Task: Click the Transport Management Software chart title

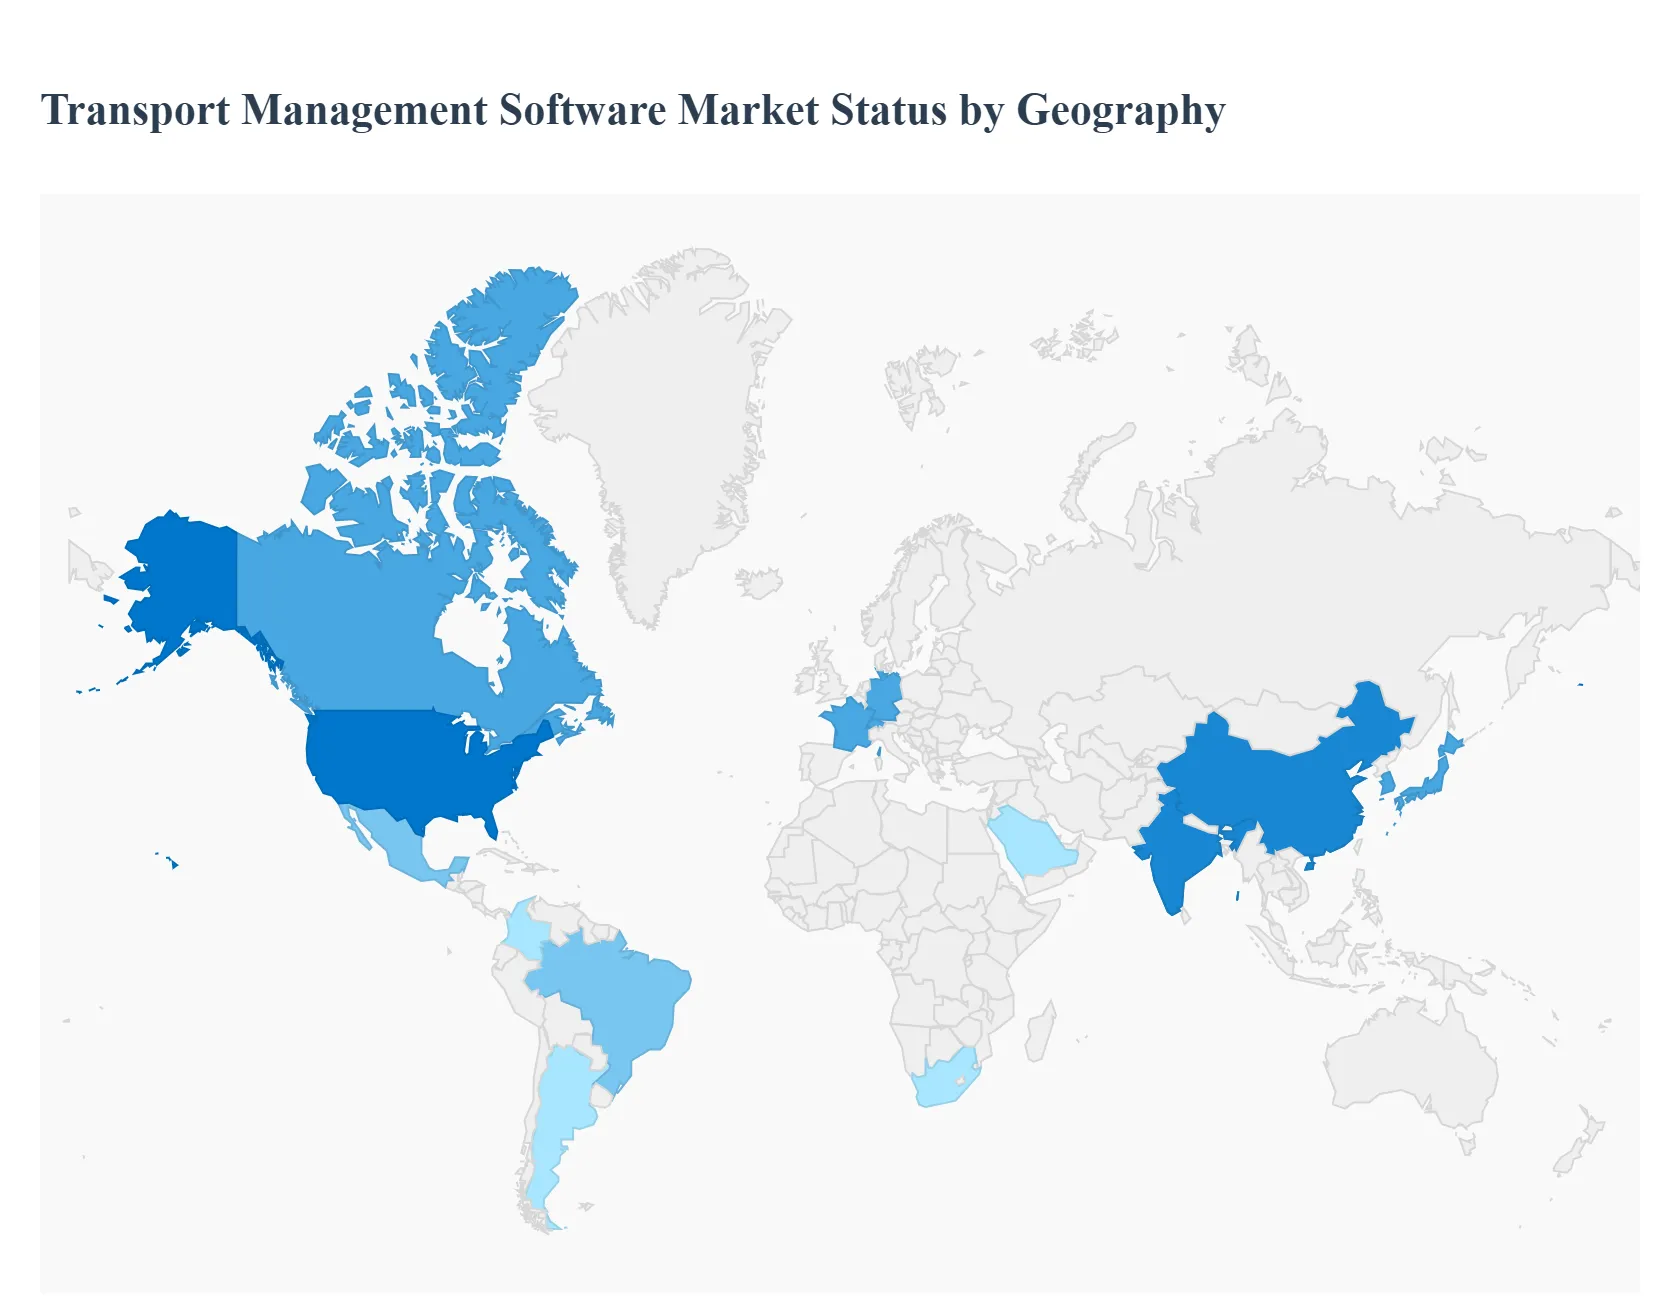Action: 632,110
